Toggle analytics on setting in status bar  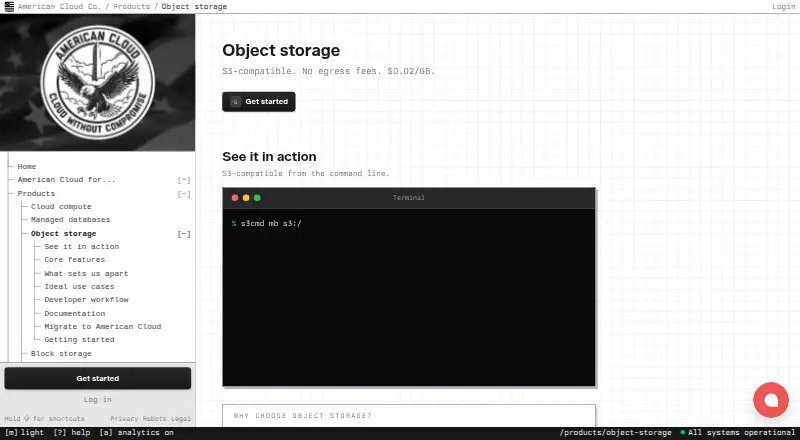tap(136, 432)
